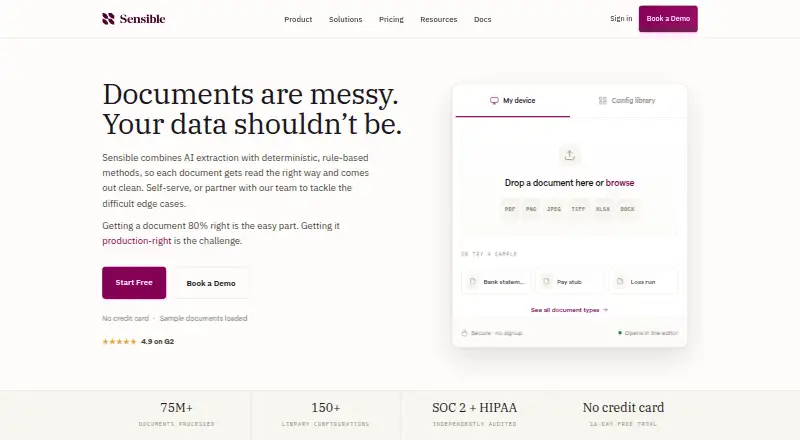This screenshot has height=440, width=800.
Task: Click the Sensible logo icon
Action: pos(108,19)
